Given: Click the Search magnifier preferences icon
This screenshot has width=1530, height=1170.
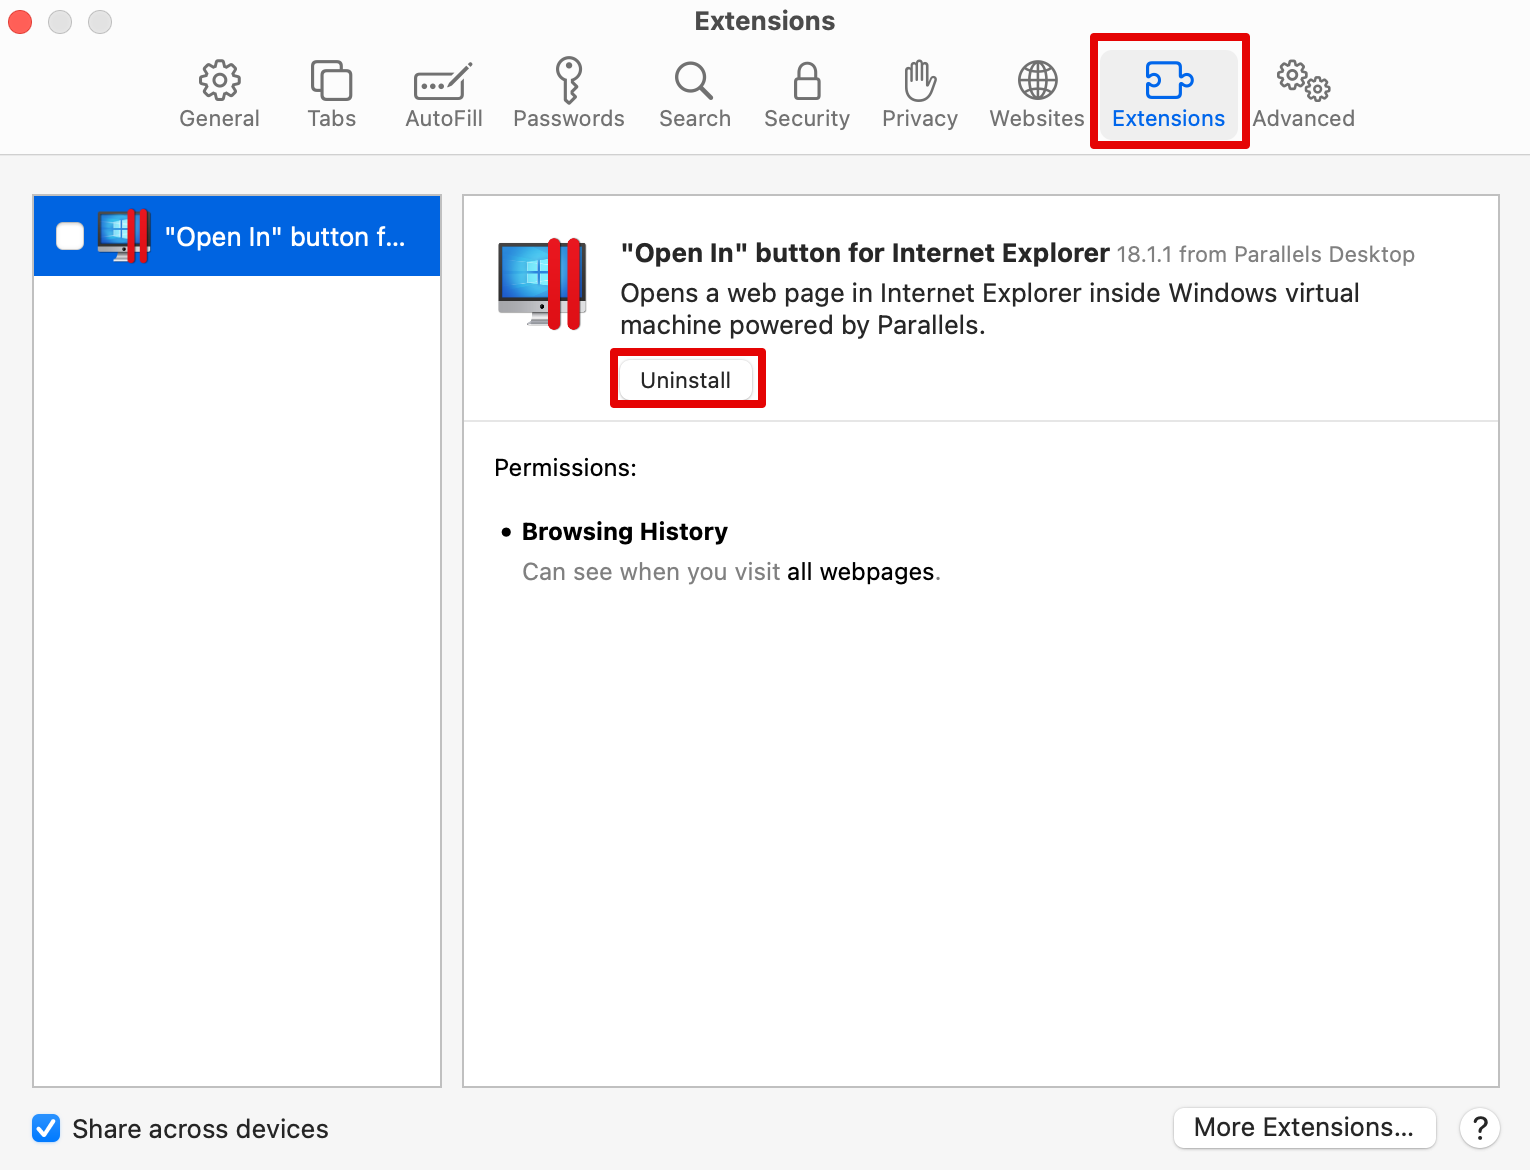Looking at the screenshot, I should pyautogui.click(x=694, y=92).
